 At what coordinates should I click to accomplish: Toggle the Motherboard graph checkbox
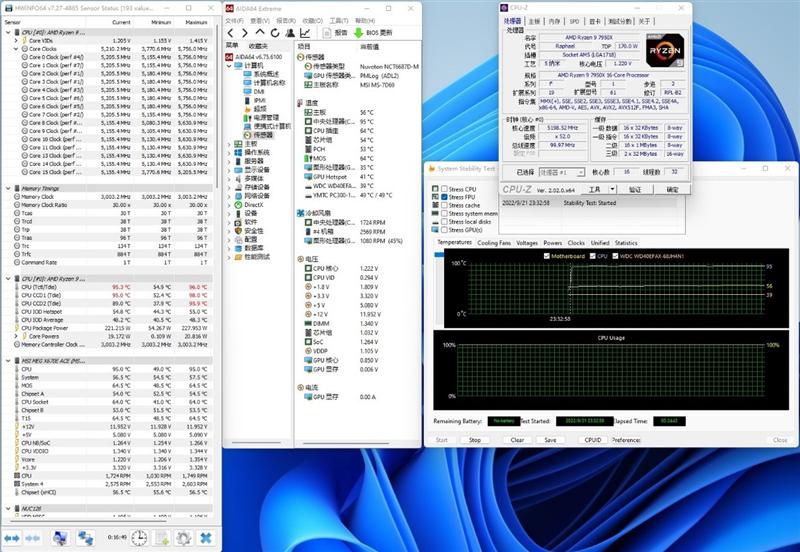point(545,256)
